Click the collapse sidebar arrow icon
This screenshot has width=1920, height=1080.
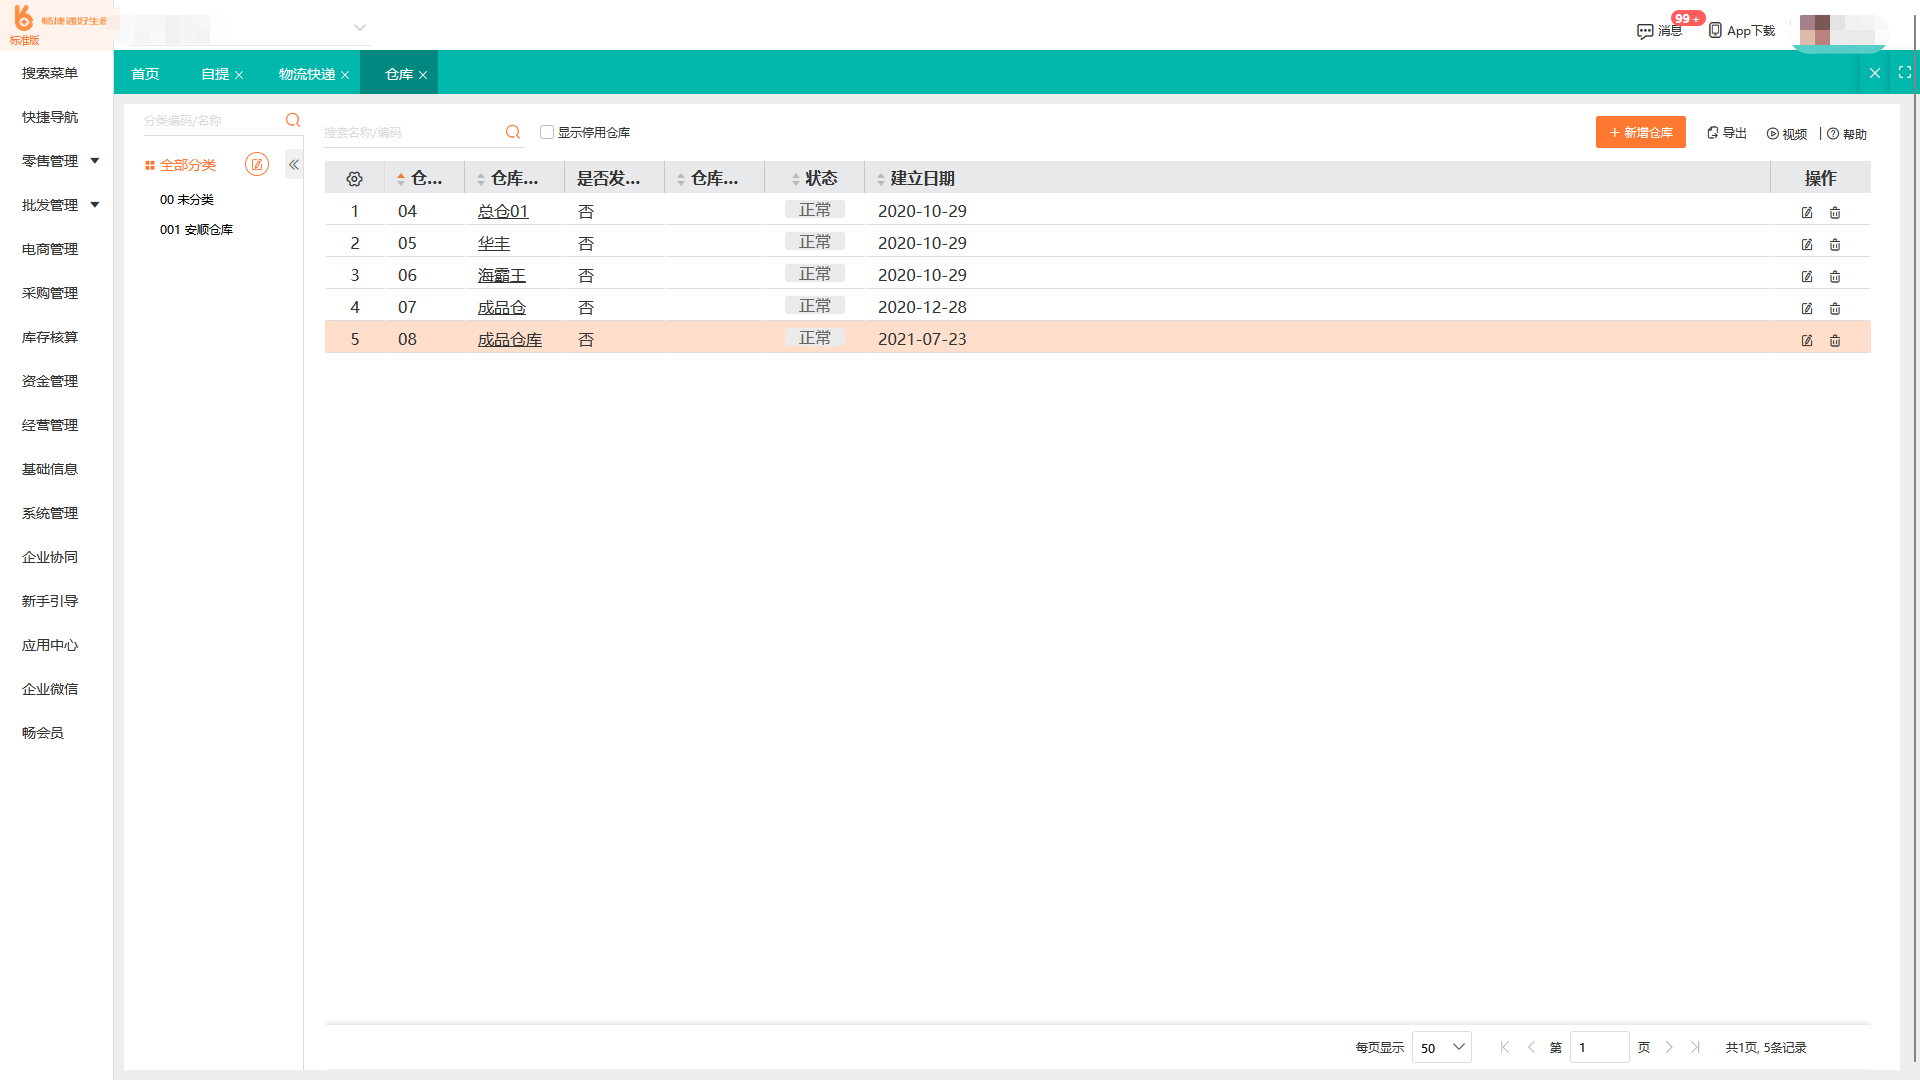point(294,165)
